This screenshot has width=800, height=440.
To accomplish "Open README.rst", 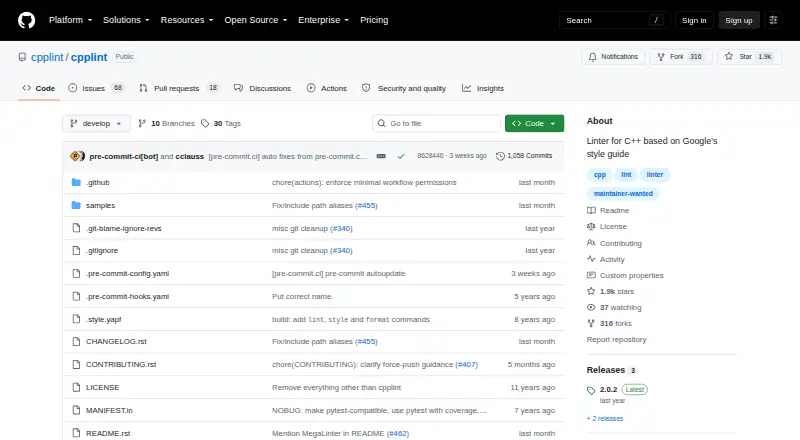I will click(x=108, y=433).
